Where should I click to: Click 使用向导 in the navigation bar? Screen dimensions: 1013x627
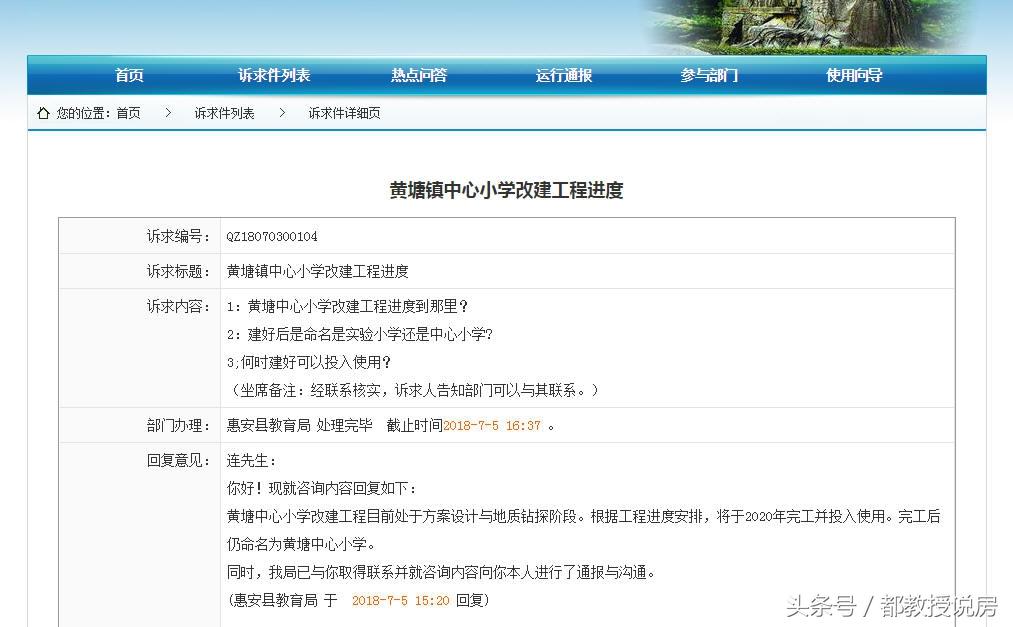tap(854, 75)
